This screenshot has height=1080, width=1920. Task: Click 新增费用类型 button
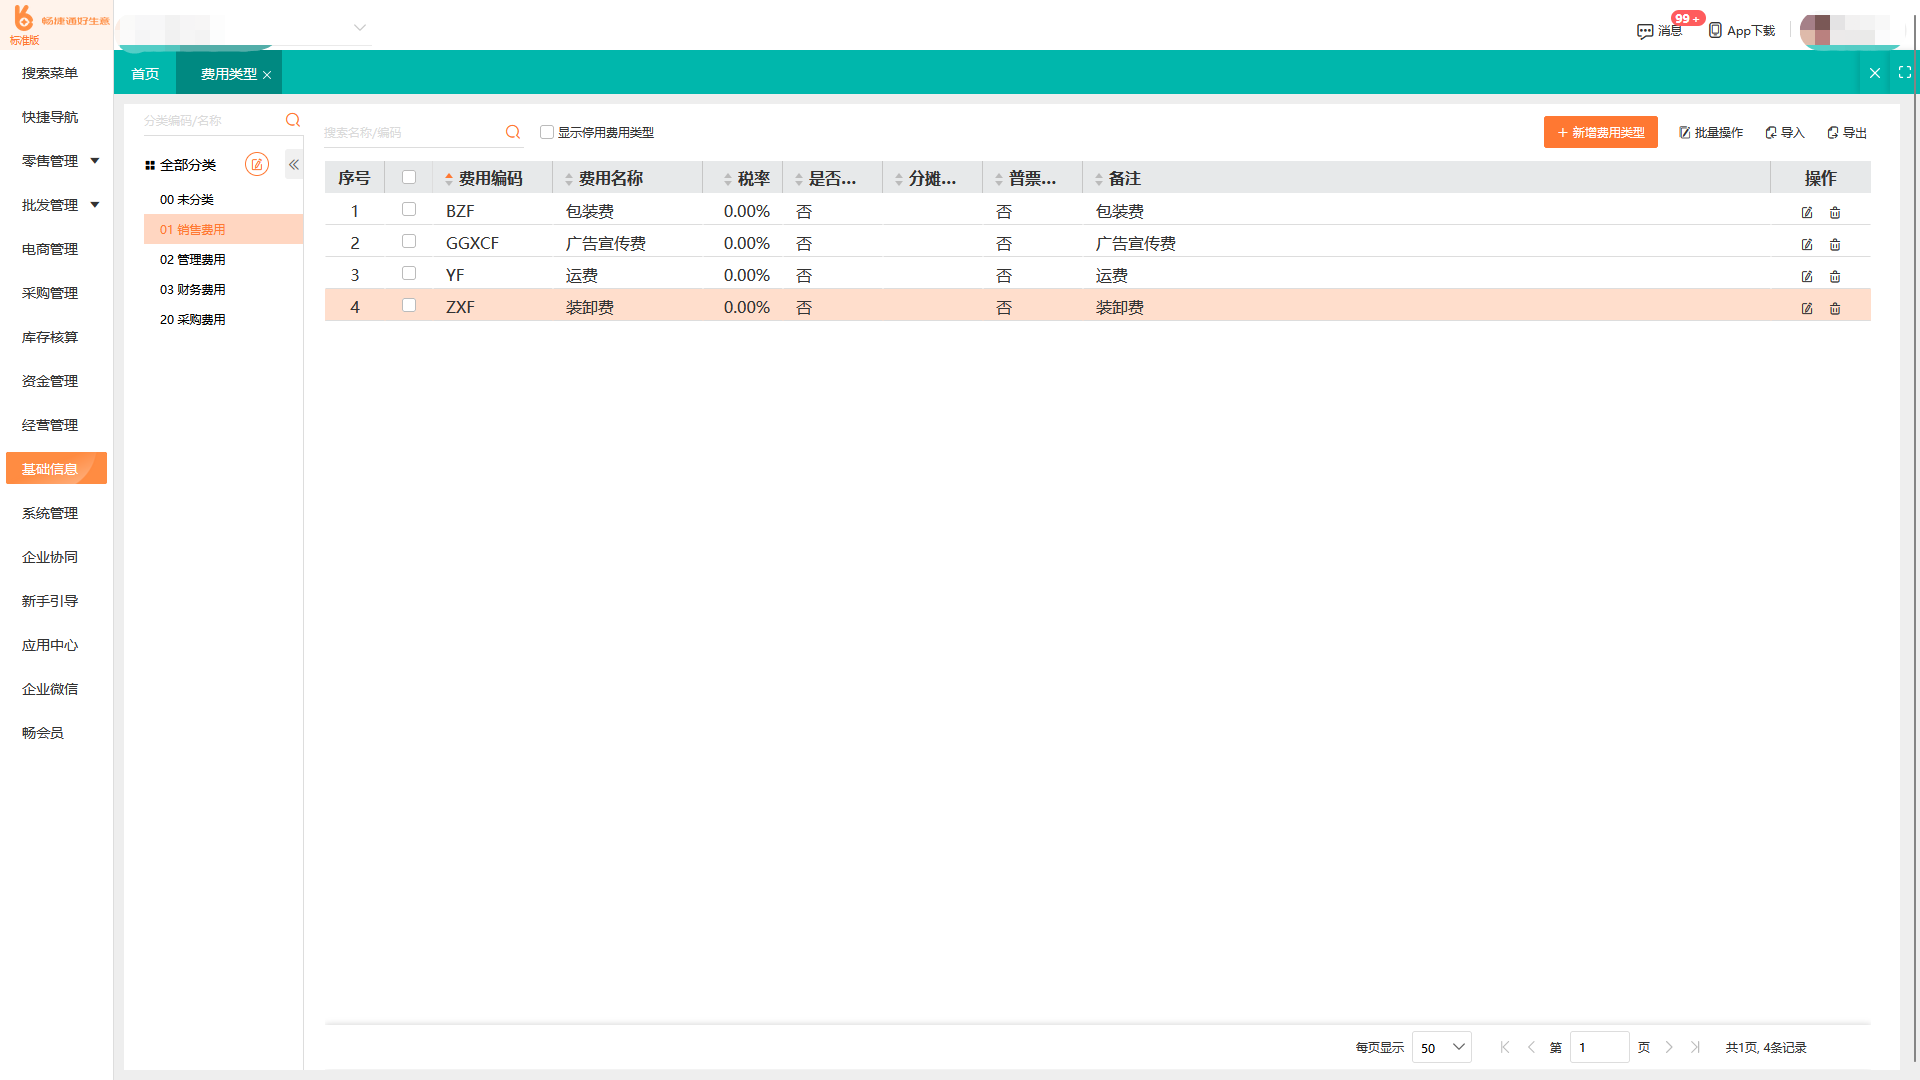1601,131
